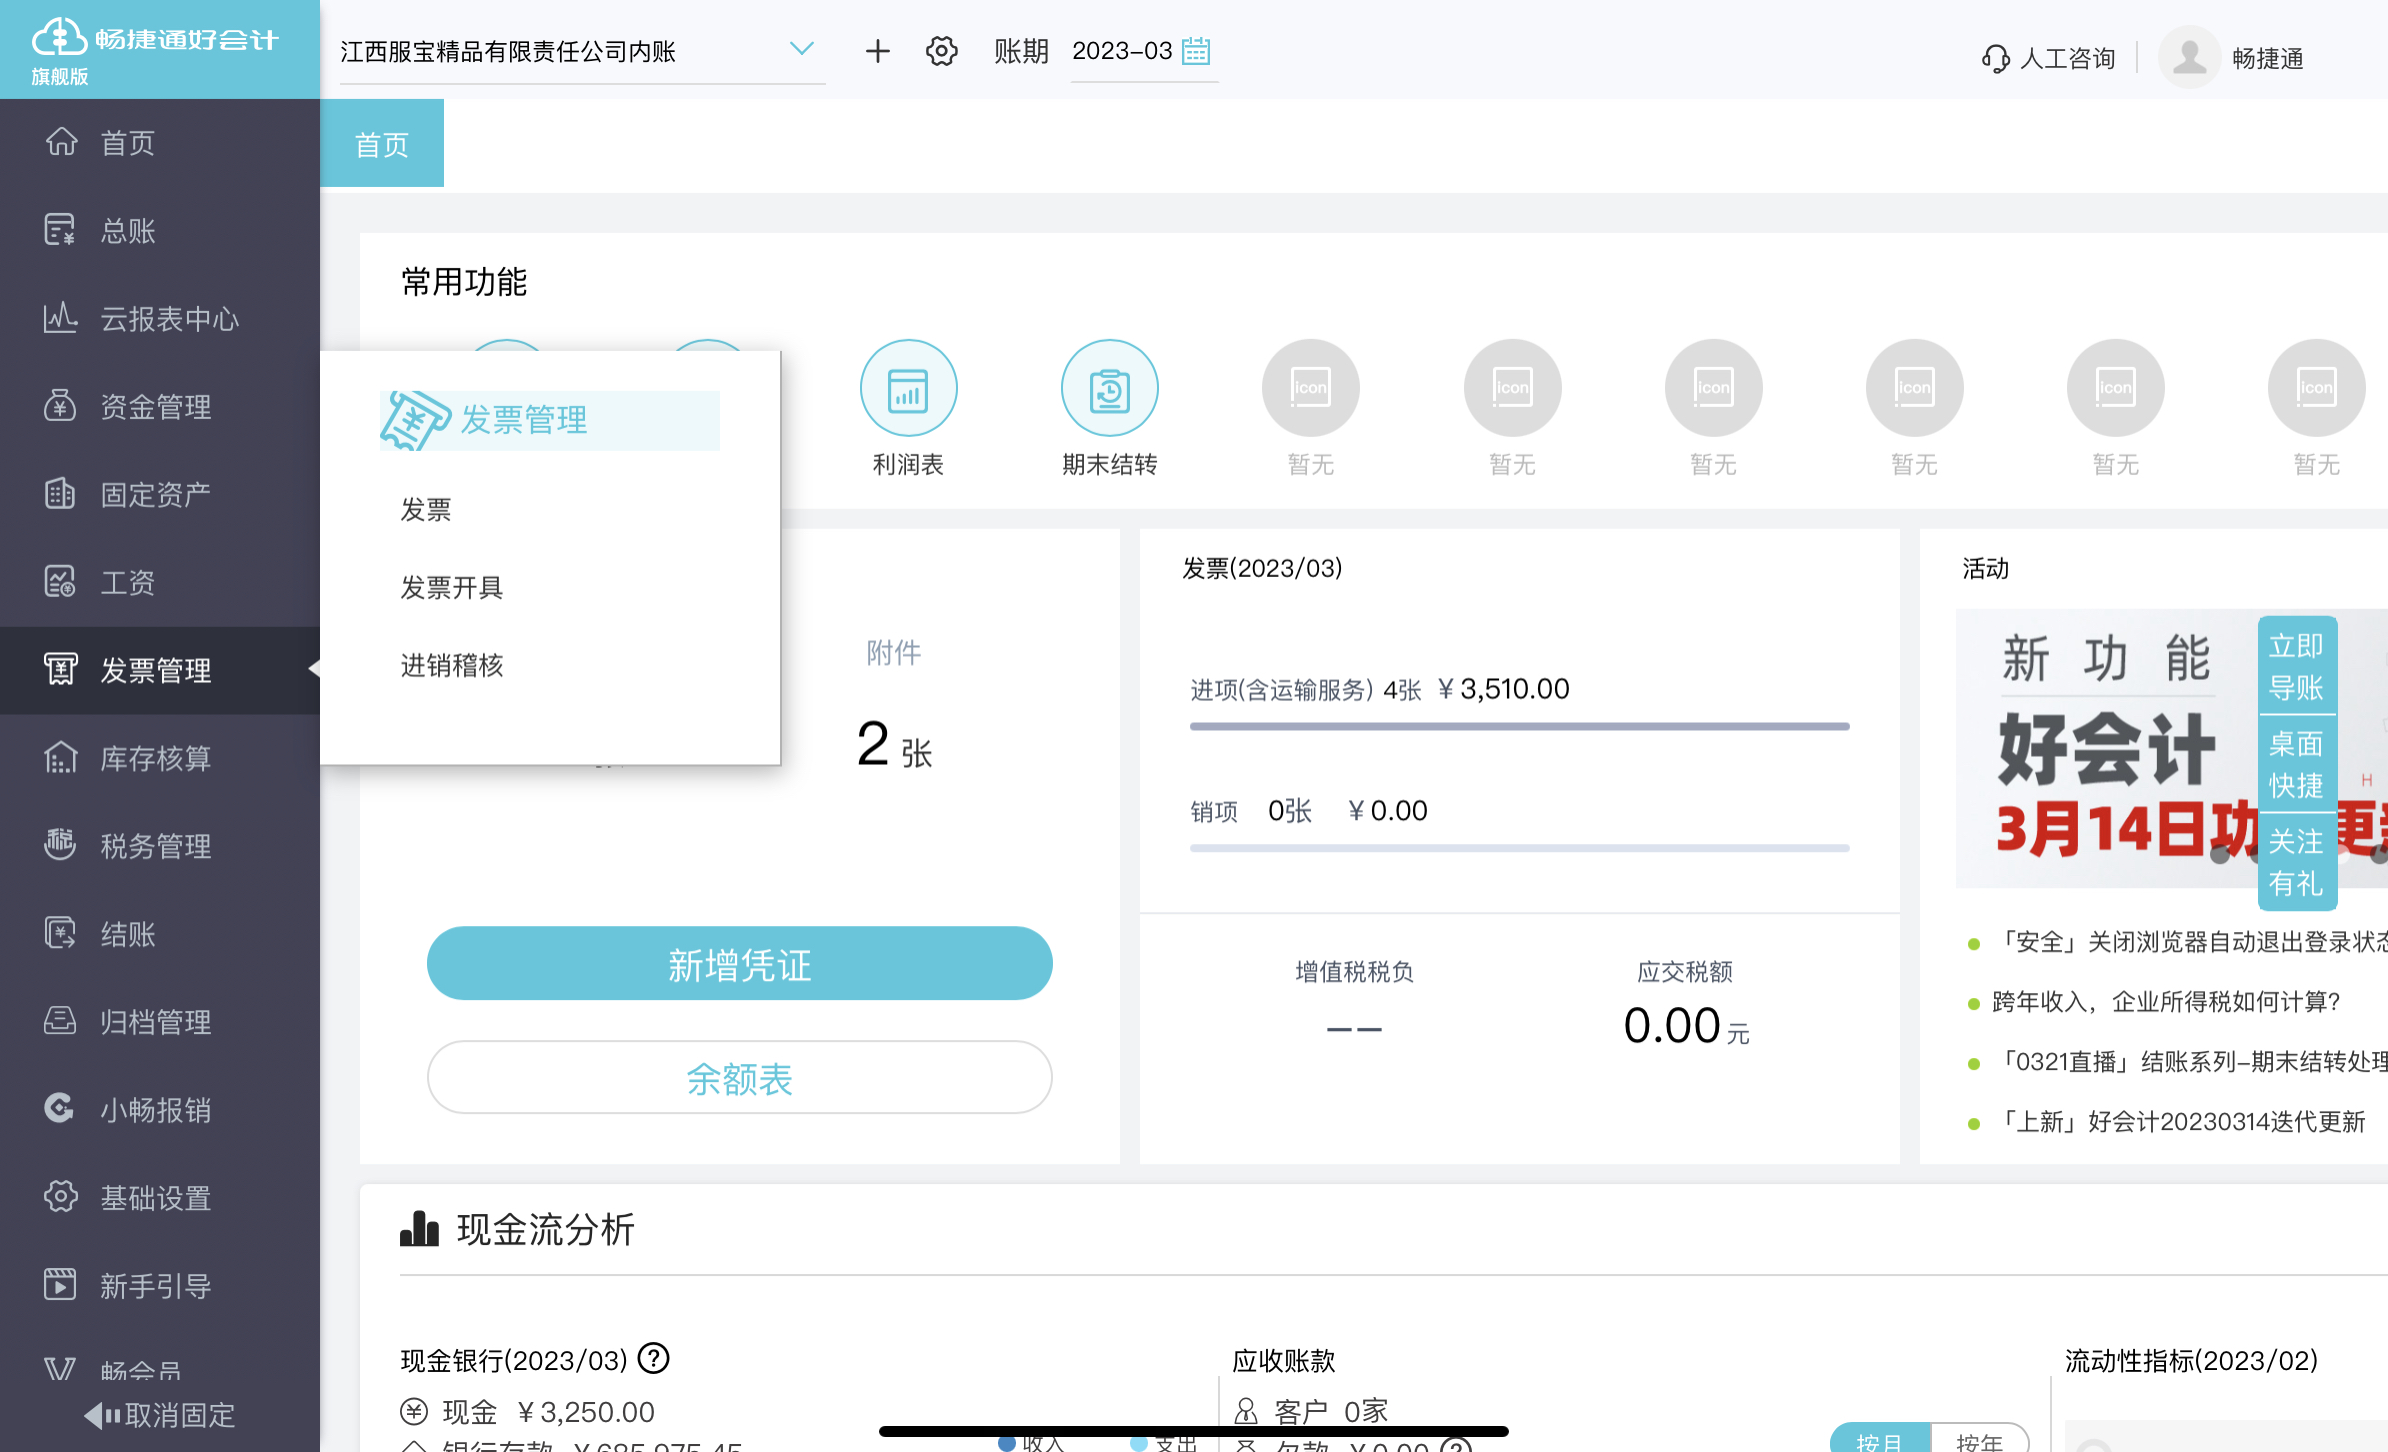This screenshot has height=1452, width=2388.
Task: Open 资金管理 (Fund Management) sidebar icon
Action: pos(58,404)
